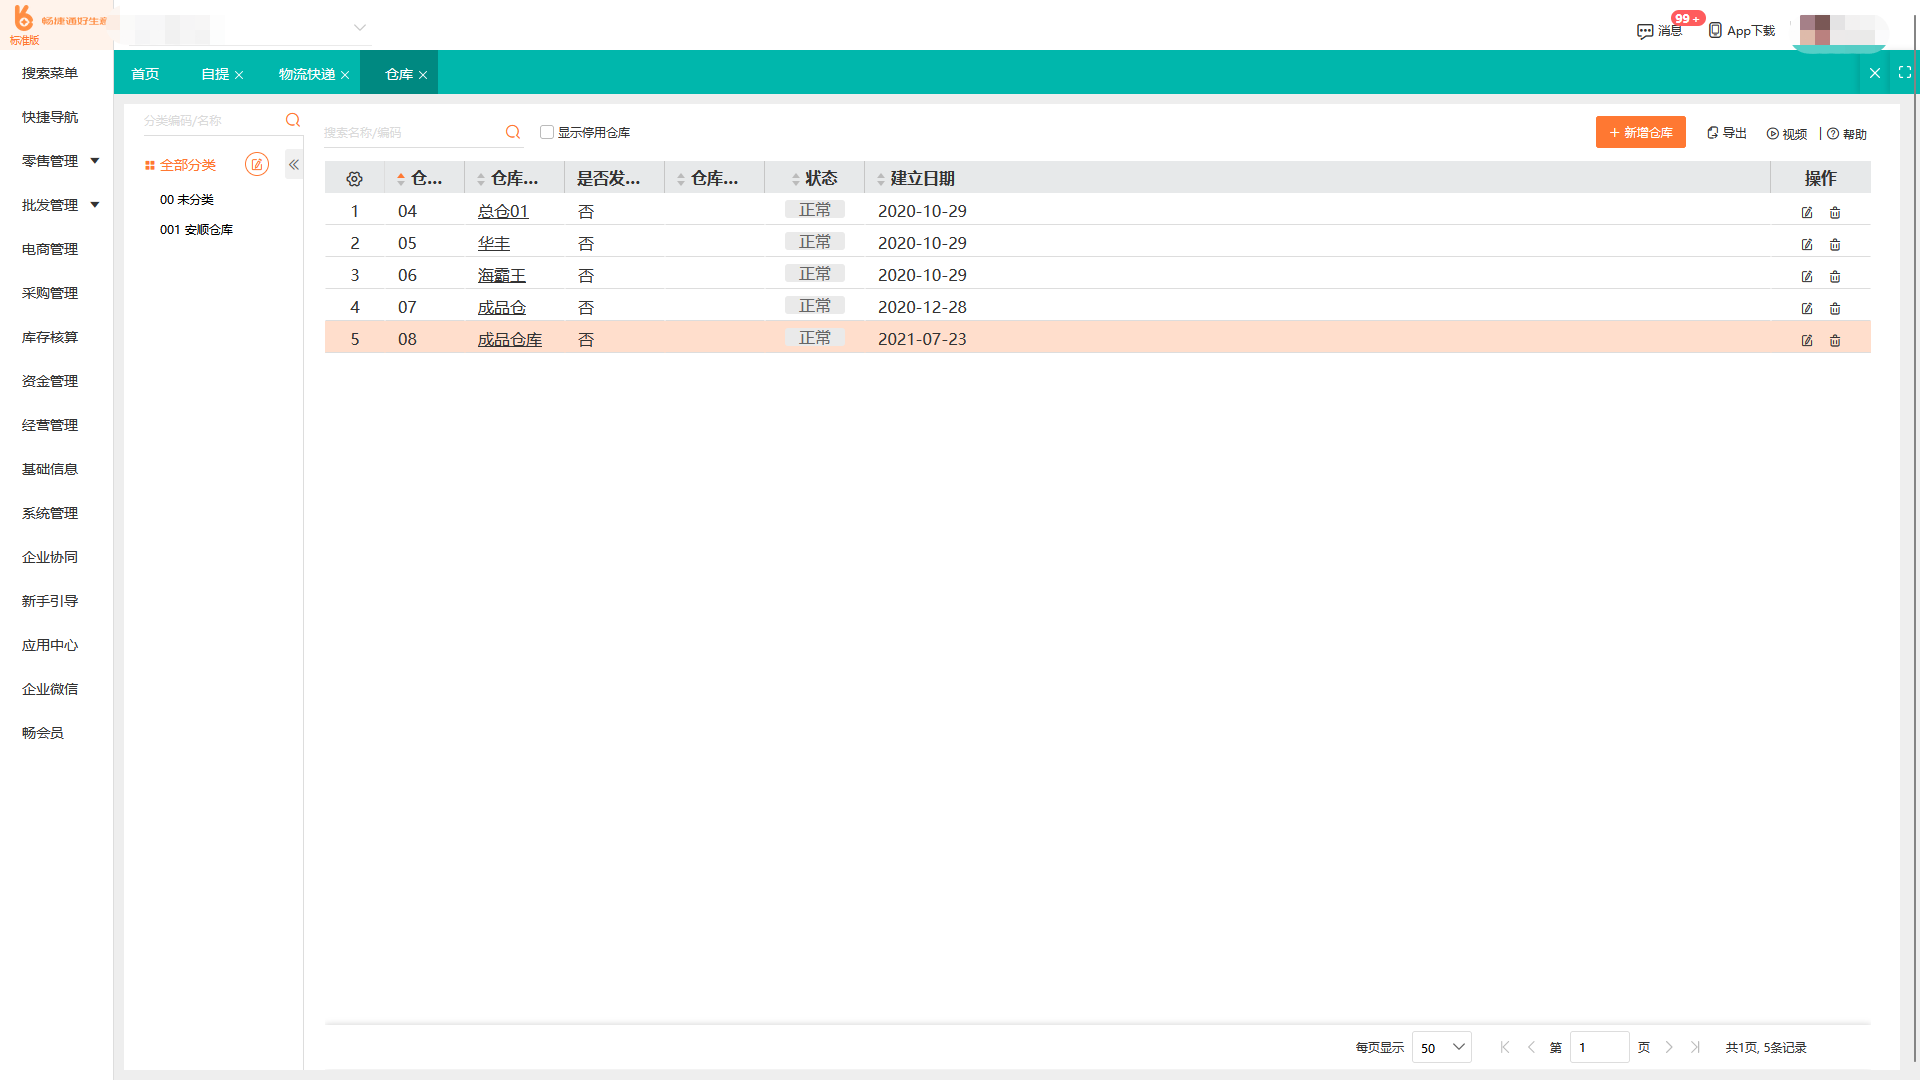Click the 分类名称/名称 search input field

pos(204,120)
